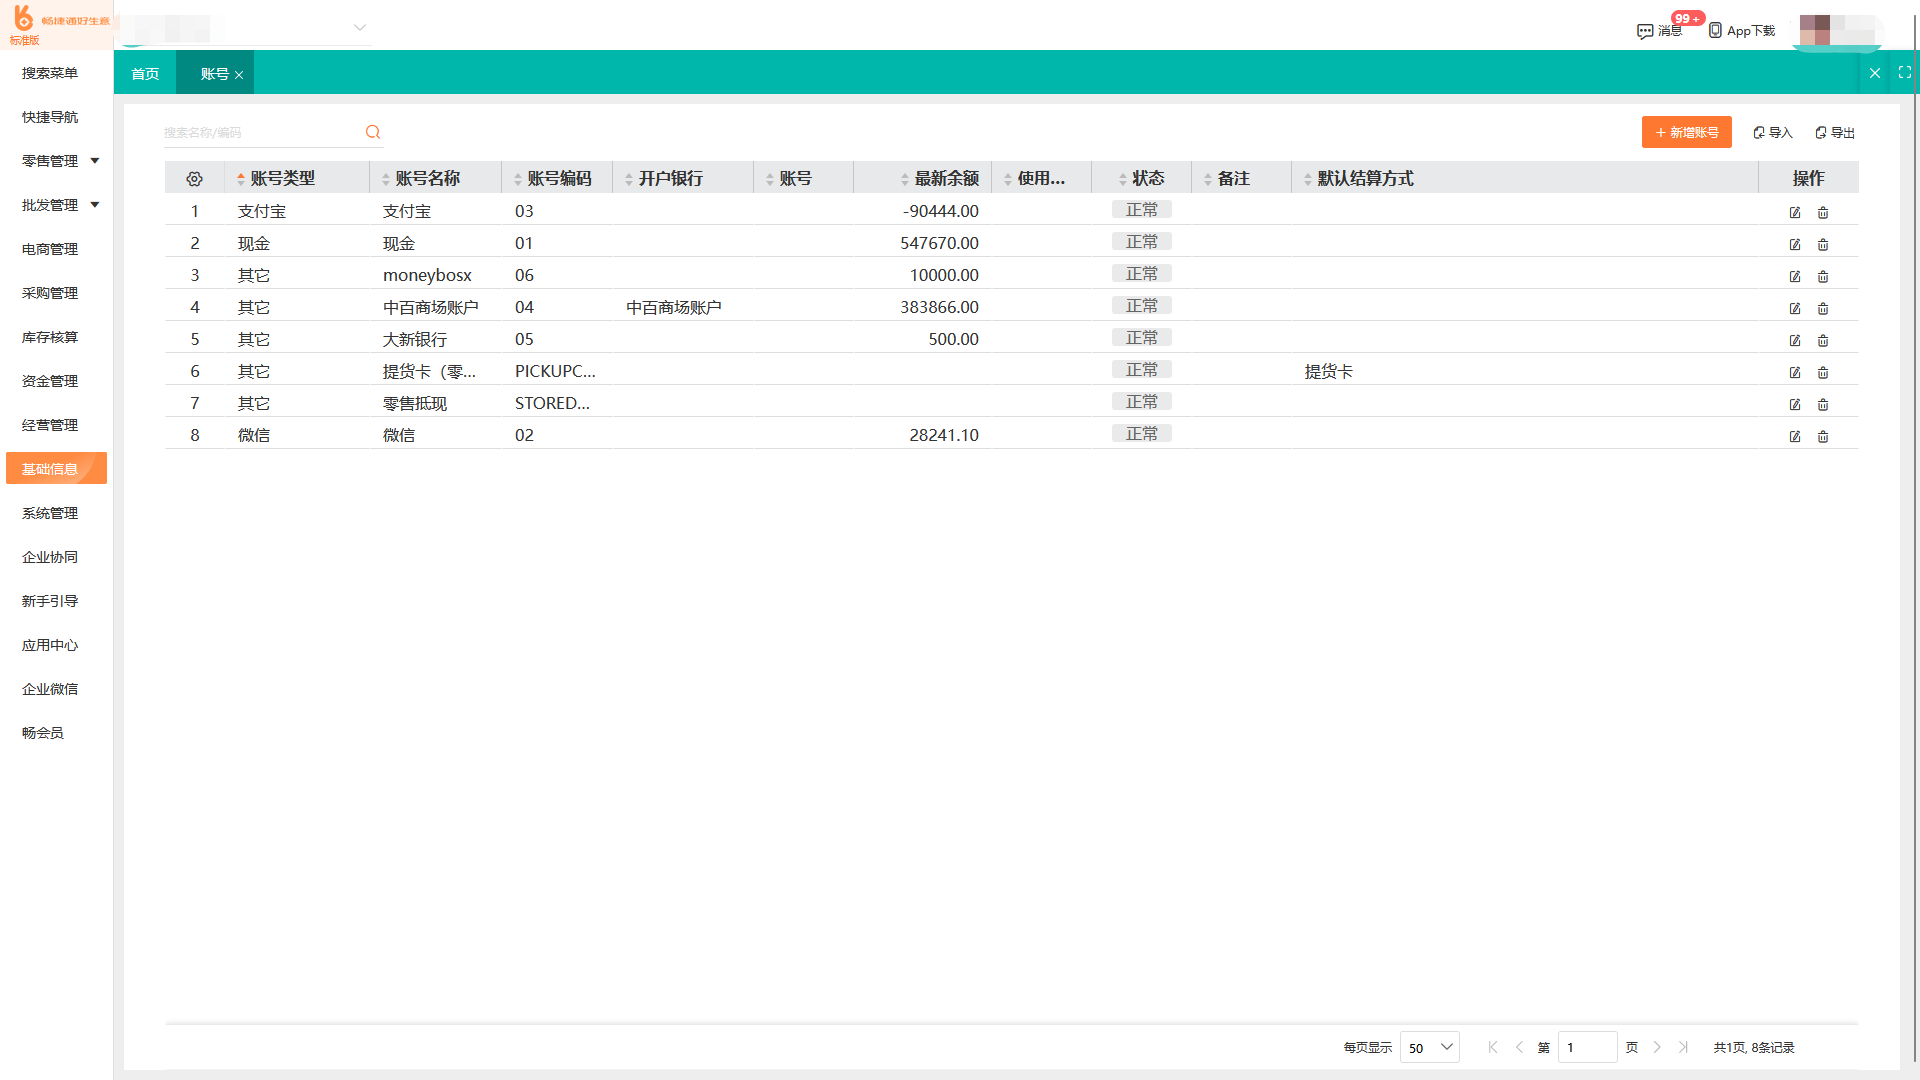Search accounts input field
The height and width of the screenshot is (1080, 1920).
pos(260,132)
